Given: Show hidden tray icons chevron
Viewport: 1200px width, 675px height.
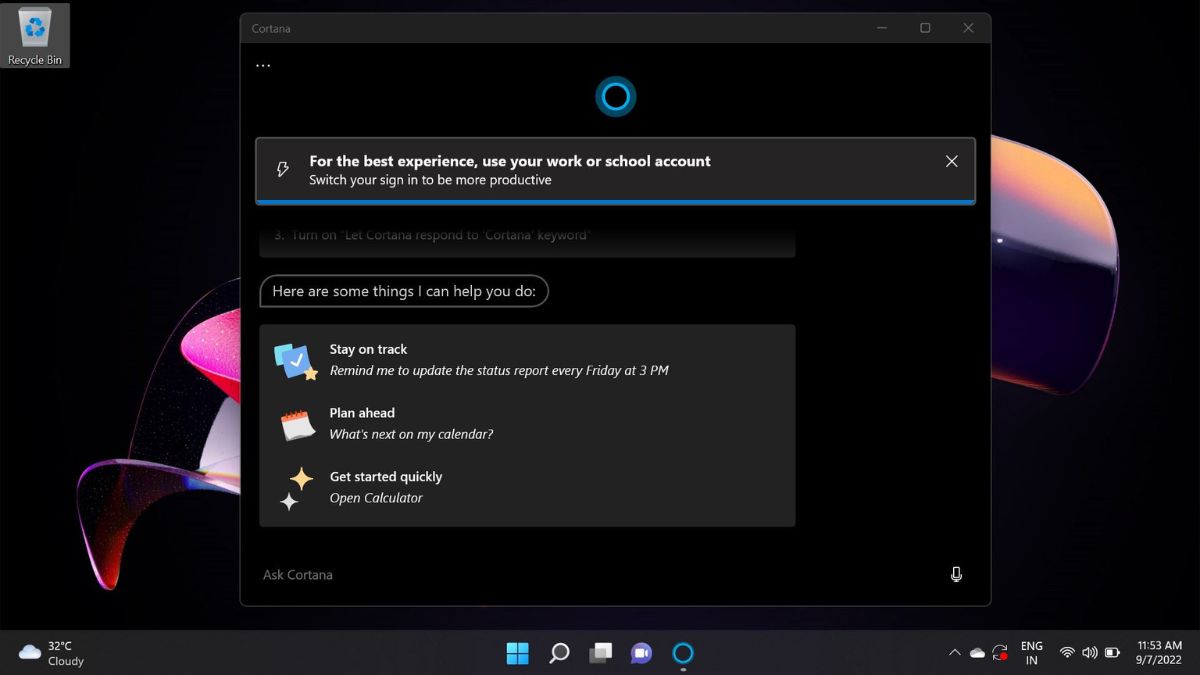Looking at the screenshot, I should click(x=954, y=653).
